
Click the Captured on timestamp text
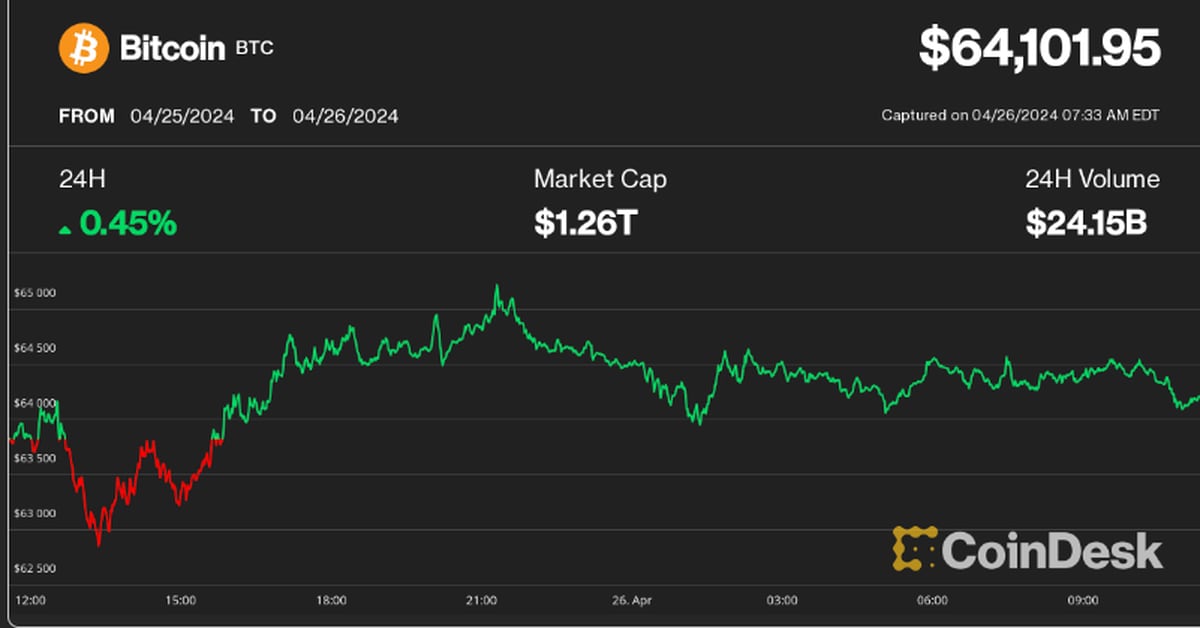click(1020, 116)
